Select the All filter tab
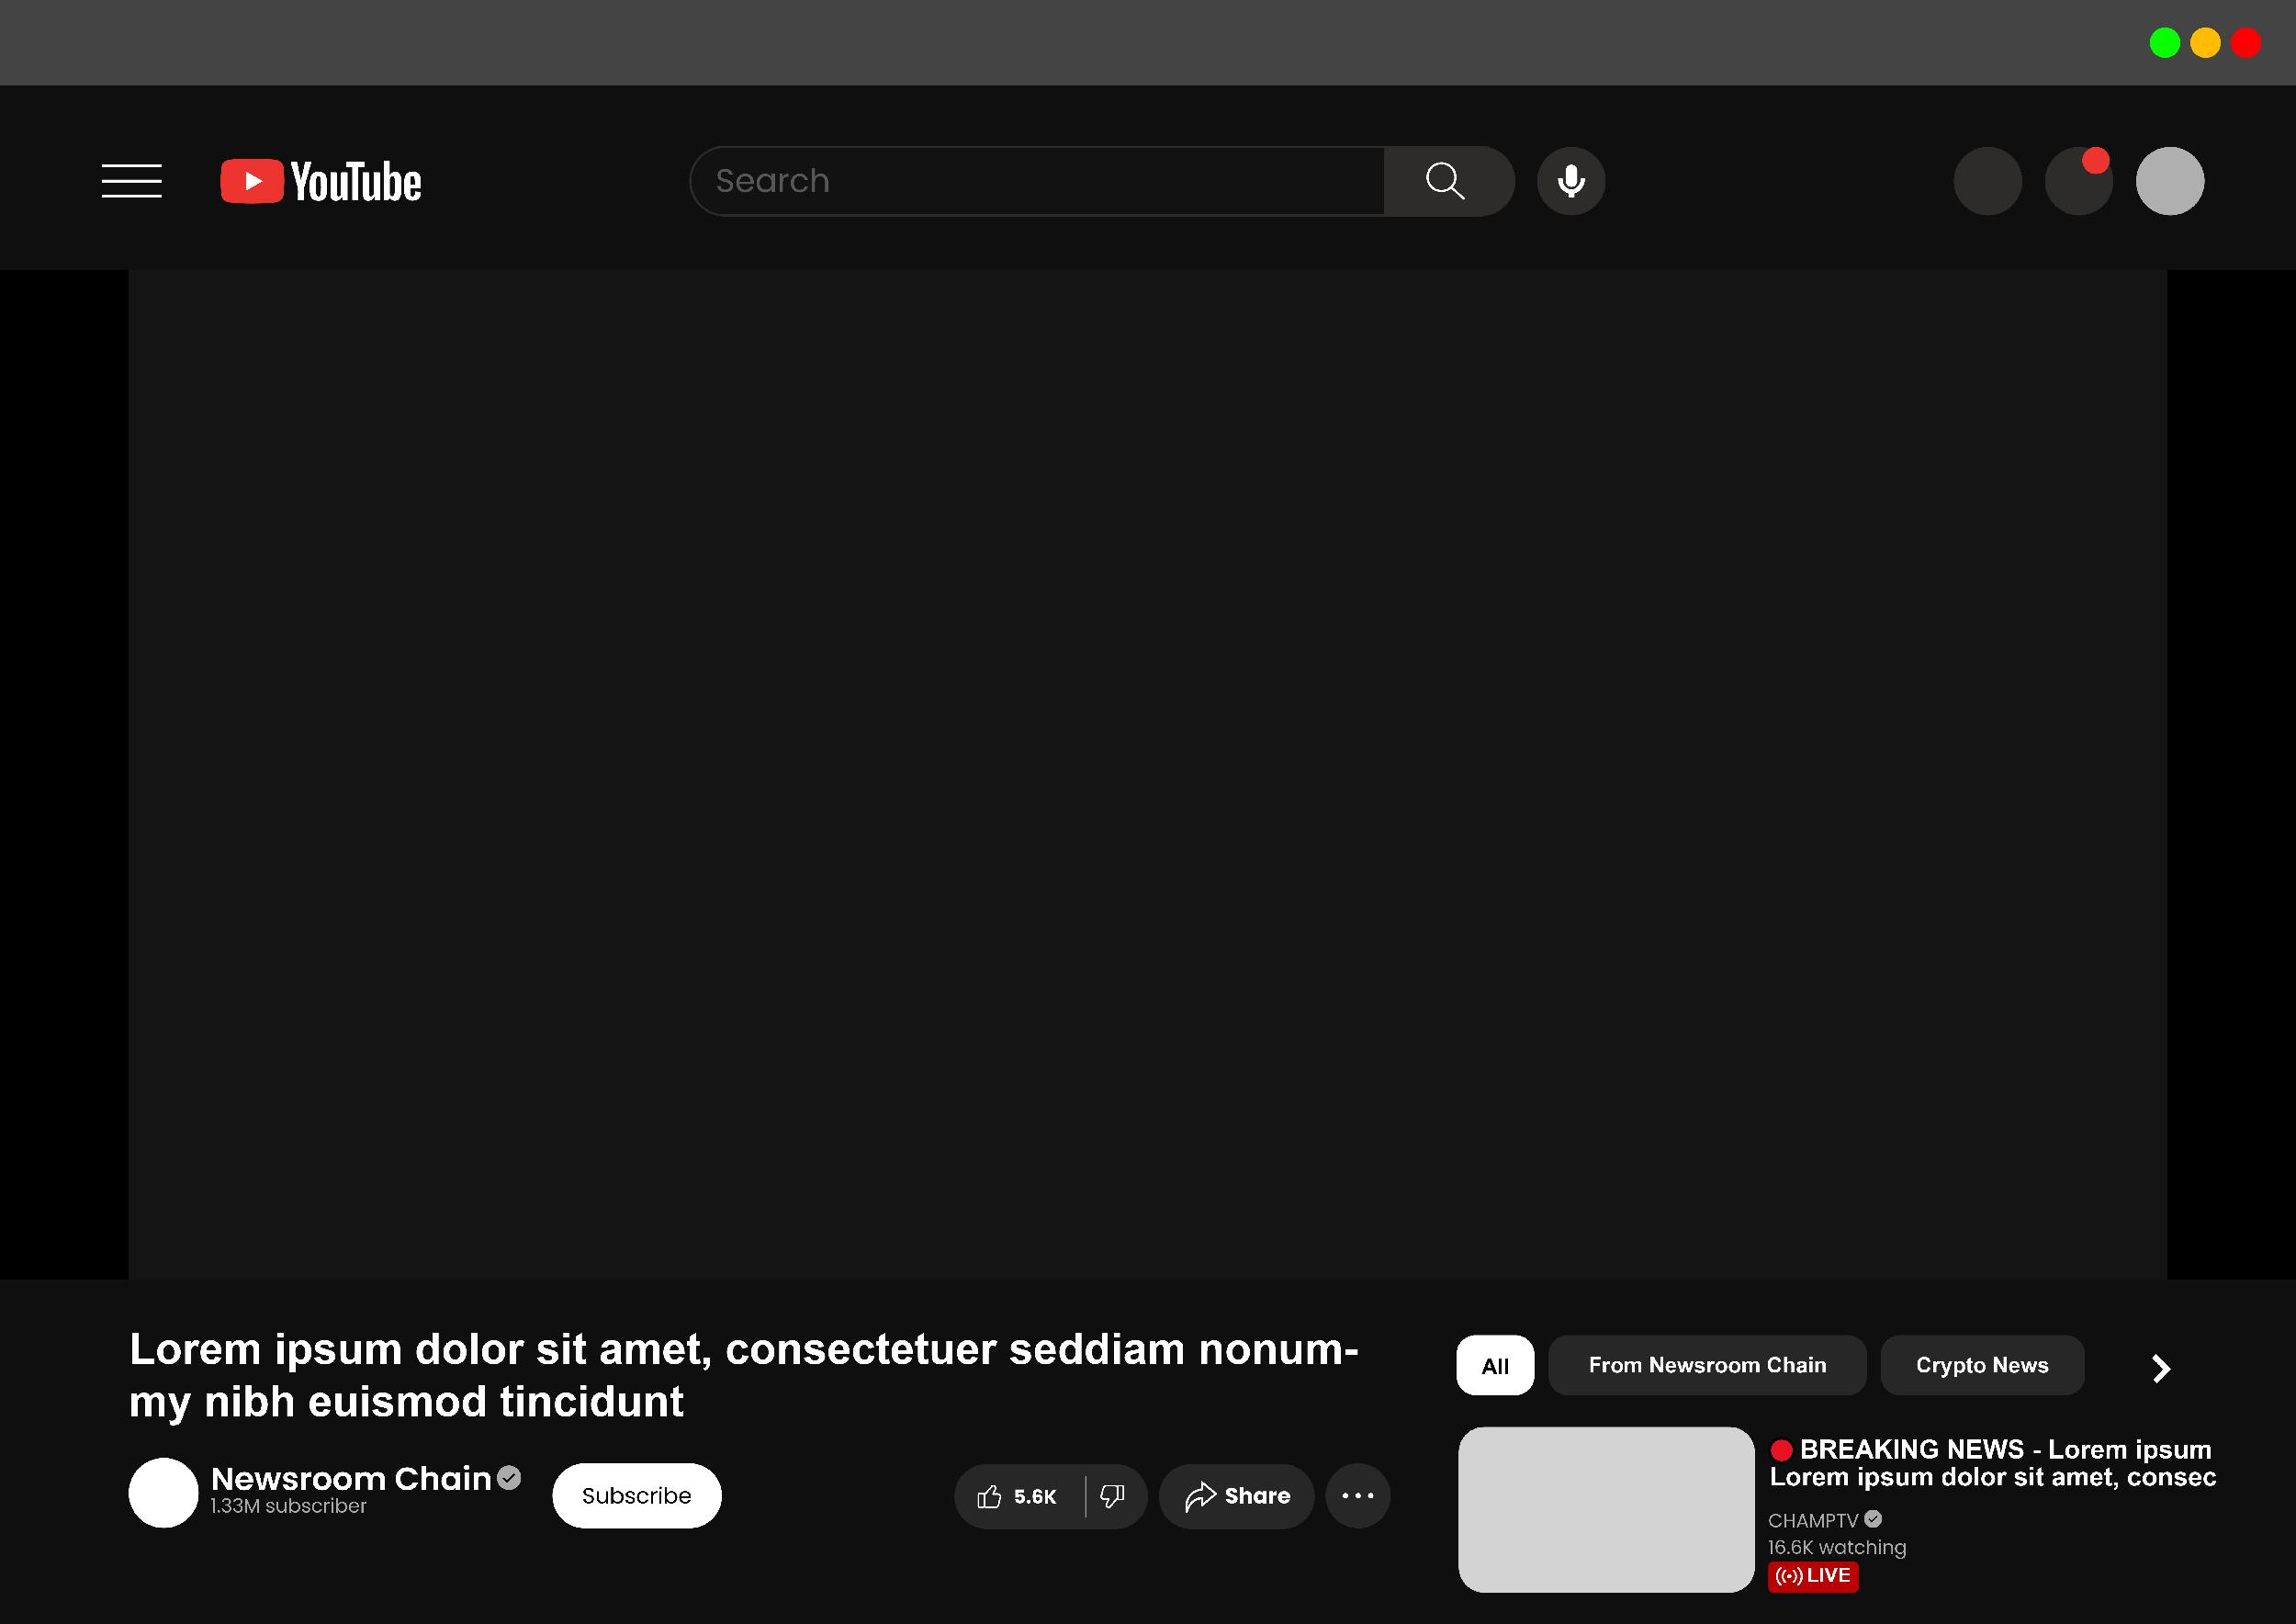 pos(1495,1366)
